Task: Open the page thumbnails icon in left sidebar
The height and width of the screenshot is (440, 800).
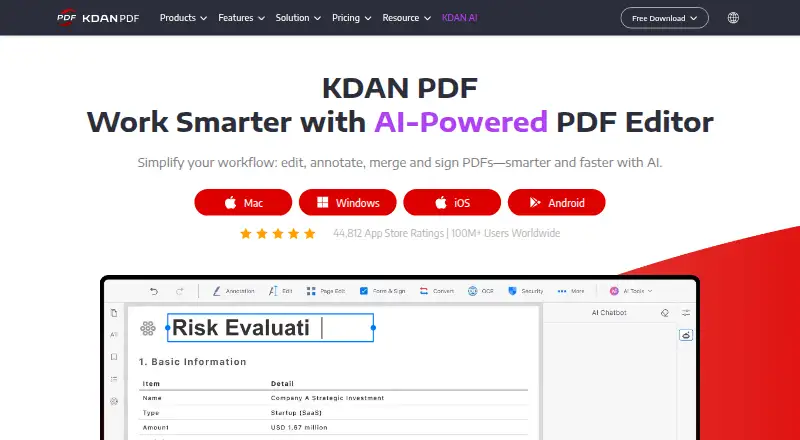Action: click(114, 313)
